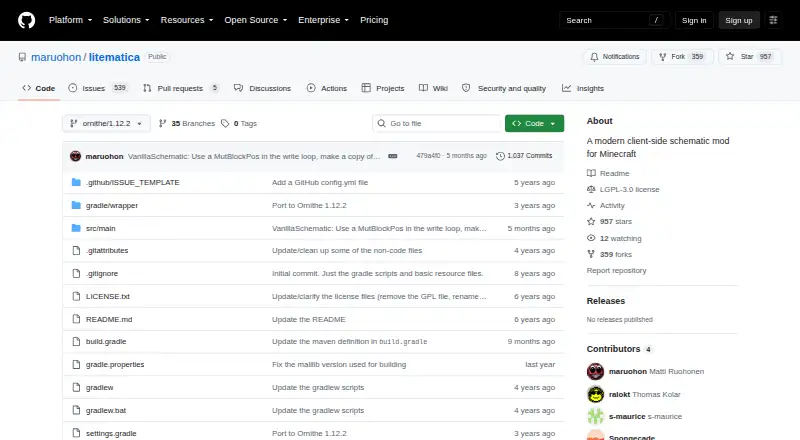This screenshot has height=440, width=800.
Task: Open the settings.gradle file
Action: 111,433
